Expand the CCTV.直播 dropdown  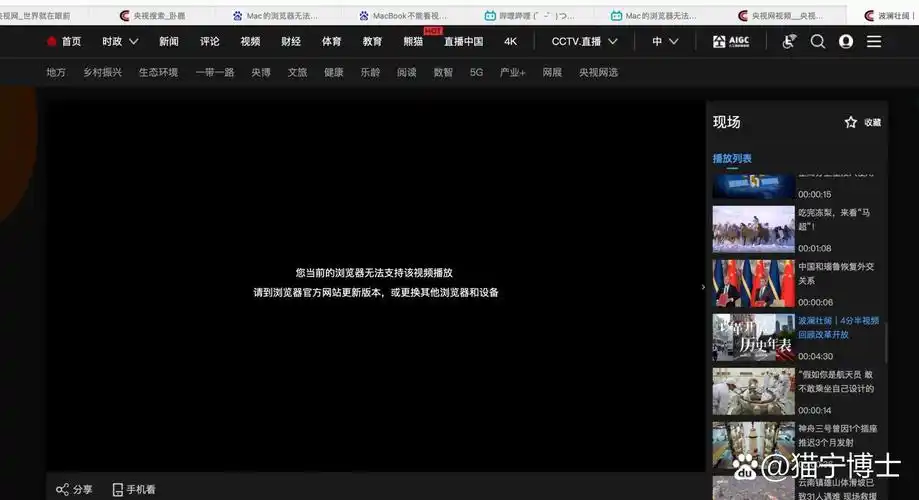(584, 42)
